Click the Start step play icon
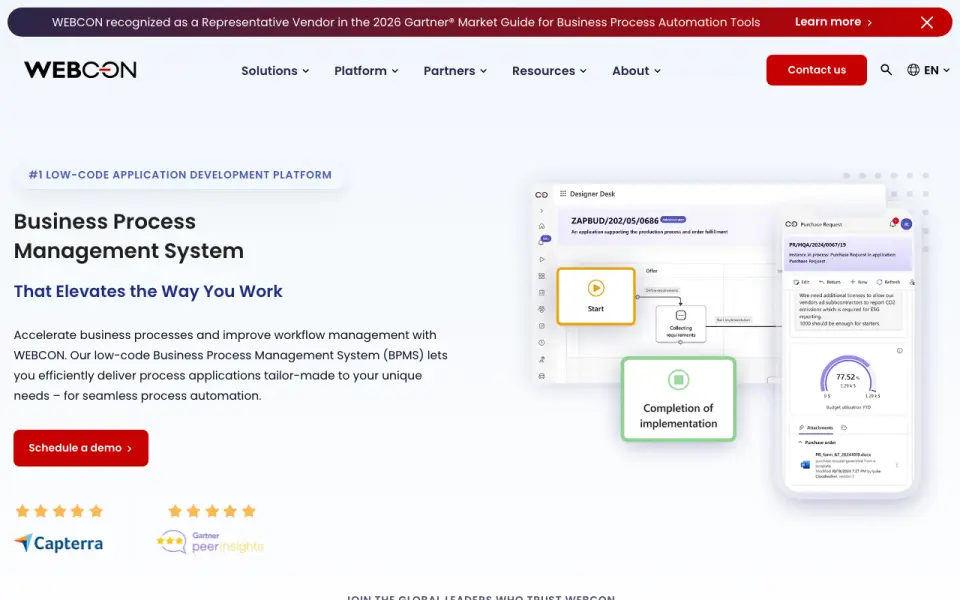960x600 pixels. (596, 288)
